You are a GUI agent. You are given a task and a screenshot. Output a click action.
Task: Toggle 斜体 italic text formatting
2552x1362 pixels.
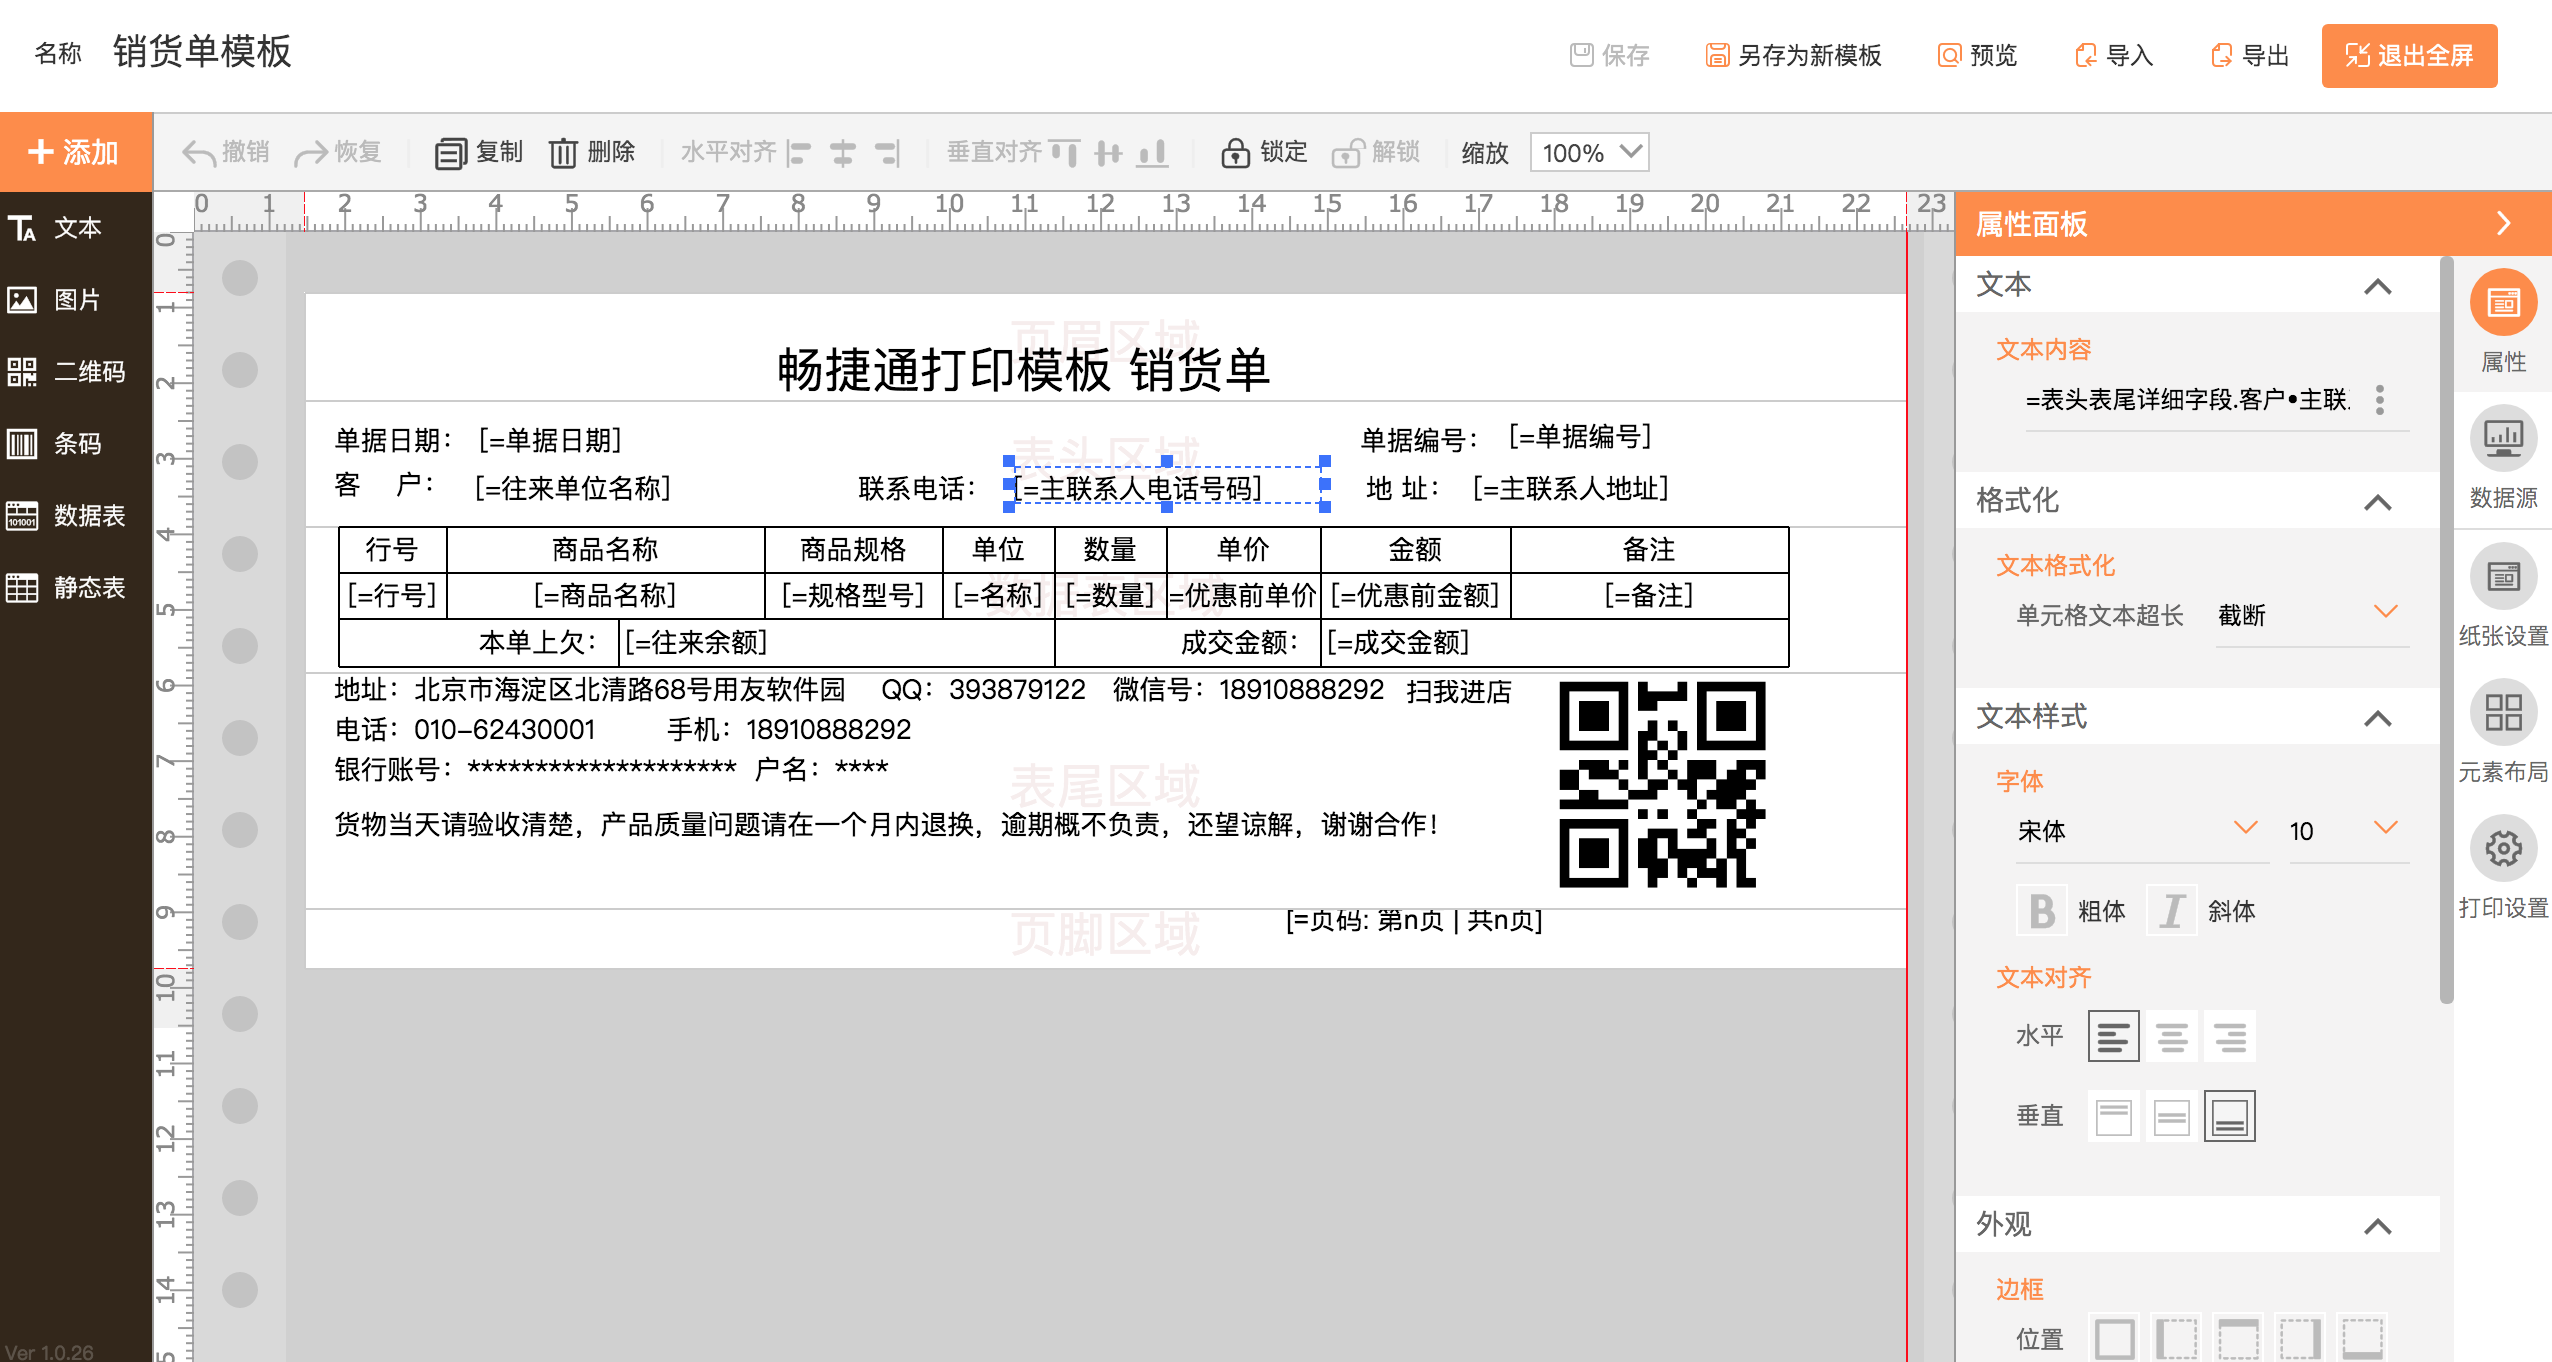(2169, 910)
